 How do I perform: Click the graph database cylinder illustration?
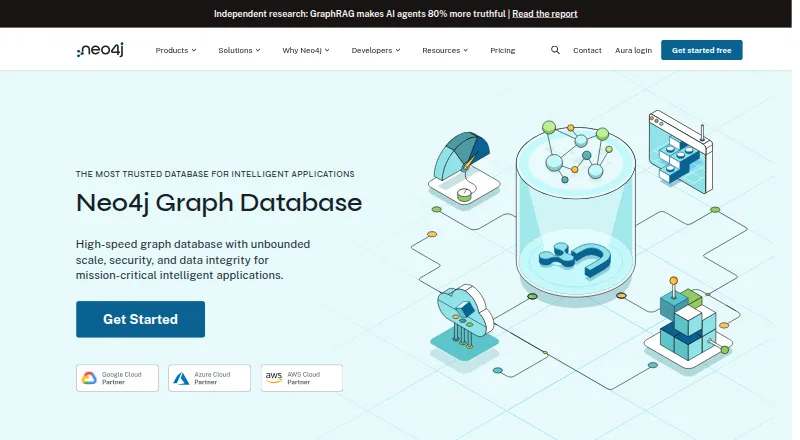[576, 212]
